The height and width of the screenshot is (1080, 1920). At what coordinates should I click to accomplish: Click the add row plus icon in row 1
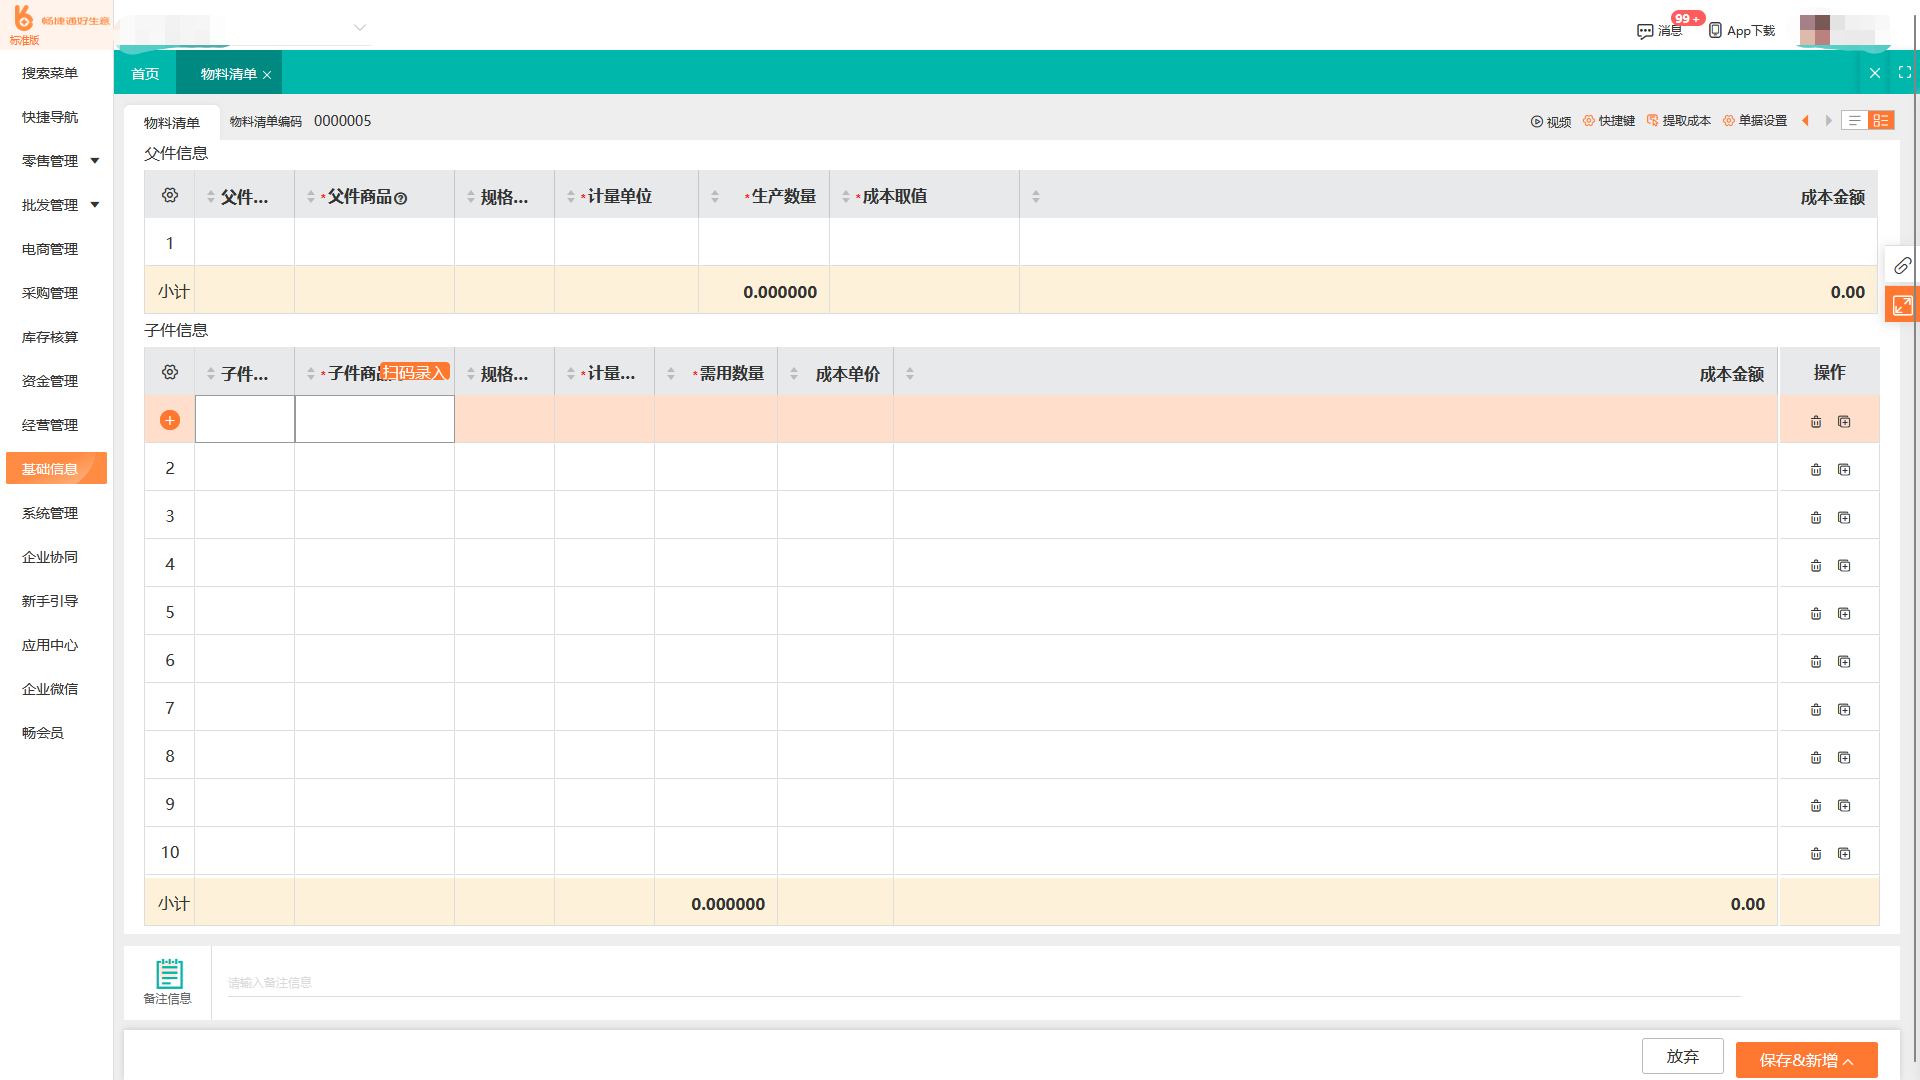170,421
